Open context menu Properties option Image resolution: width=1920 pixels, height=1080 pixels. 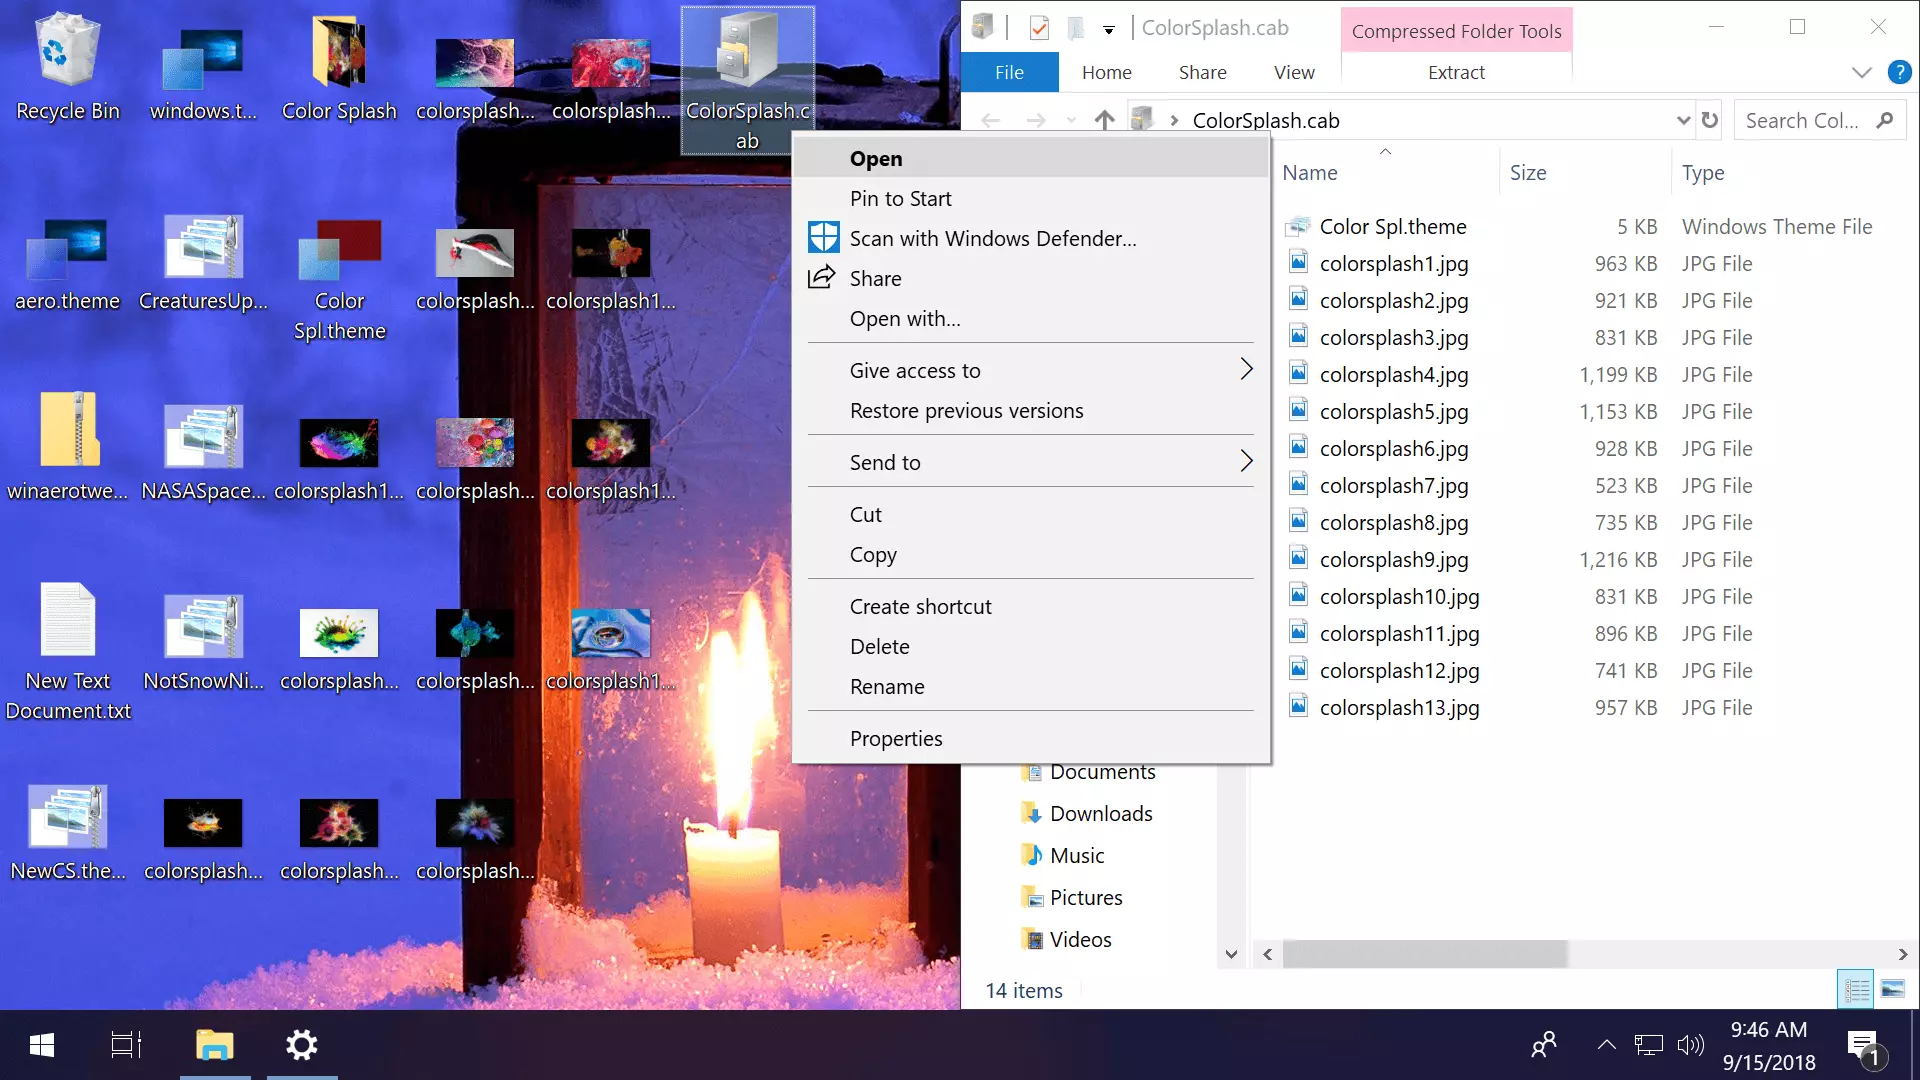895,737
